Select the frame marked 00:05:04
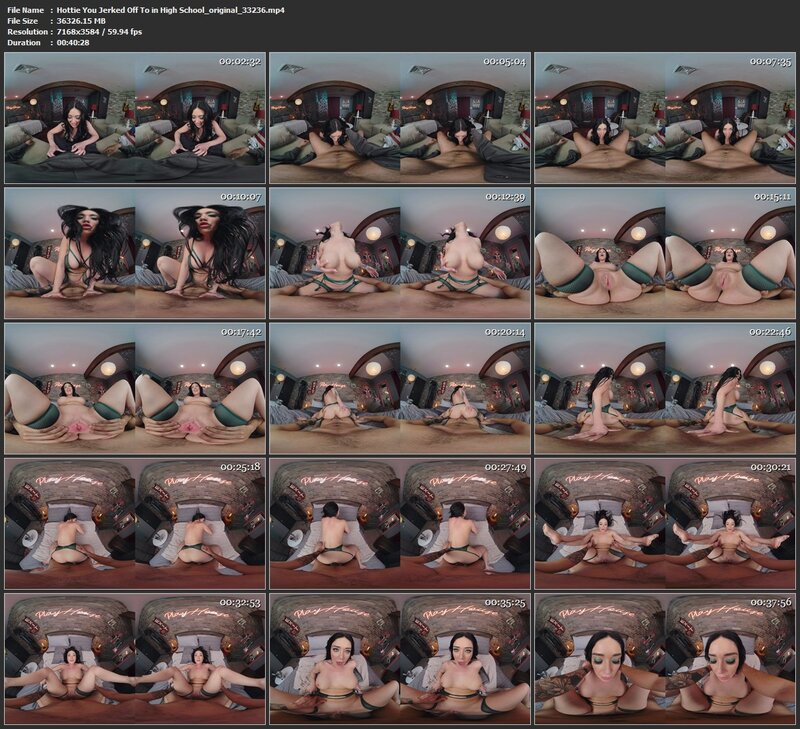Image resolution: width=800 pixels, height=729 pixels. [399, 117]
